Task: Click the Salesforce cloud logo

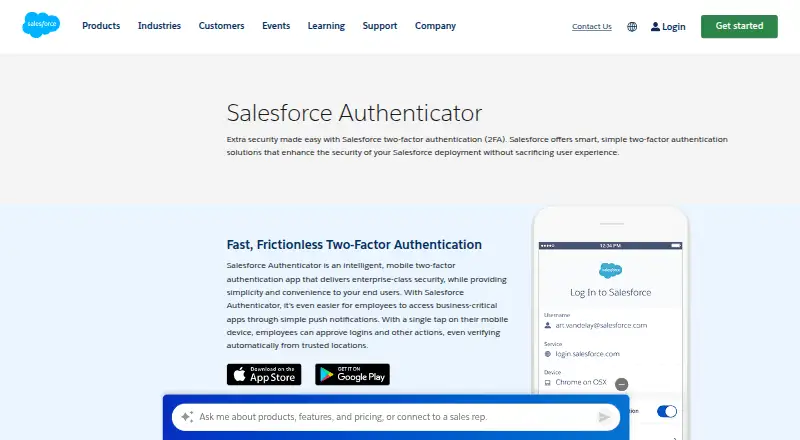Action: pos(41,25)
